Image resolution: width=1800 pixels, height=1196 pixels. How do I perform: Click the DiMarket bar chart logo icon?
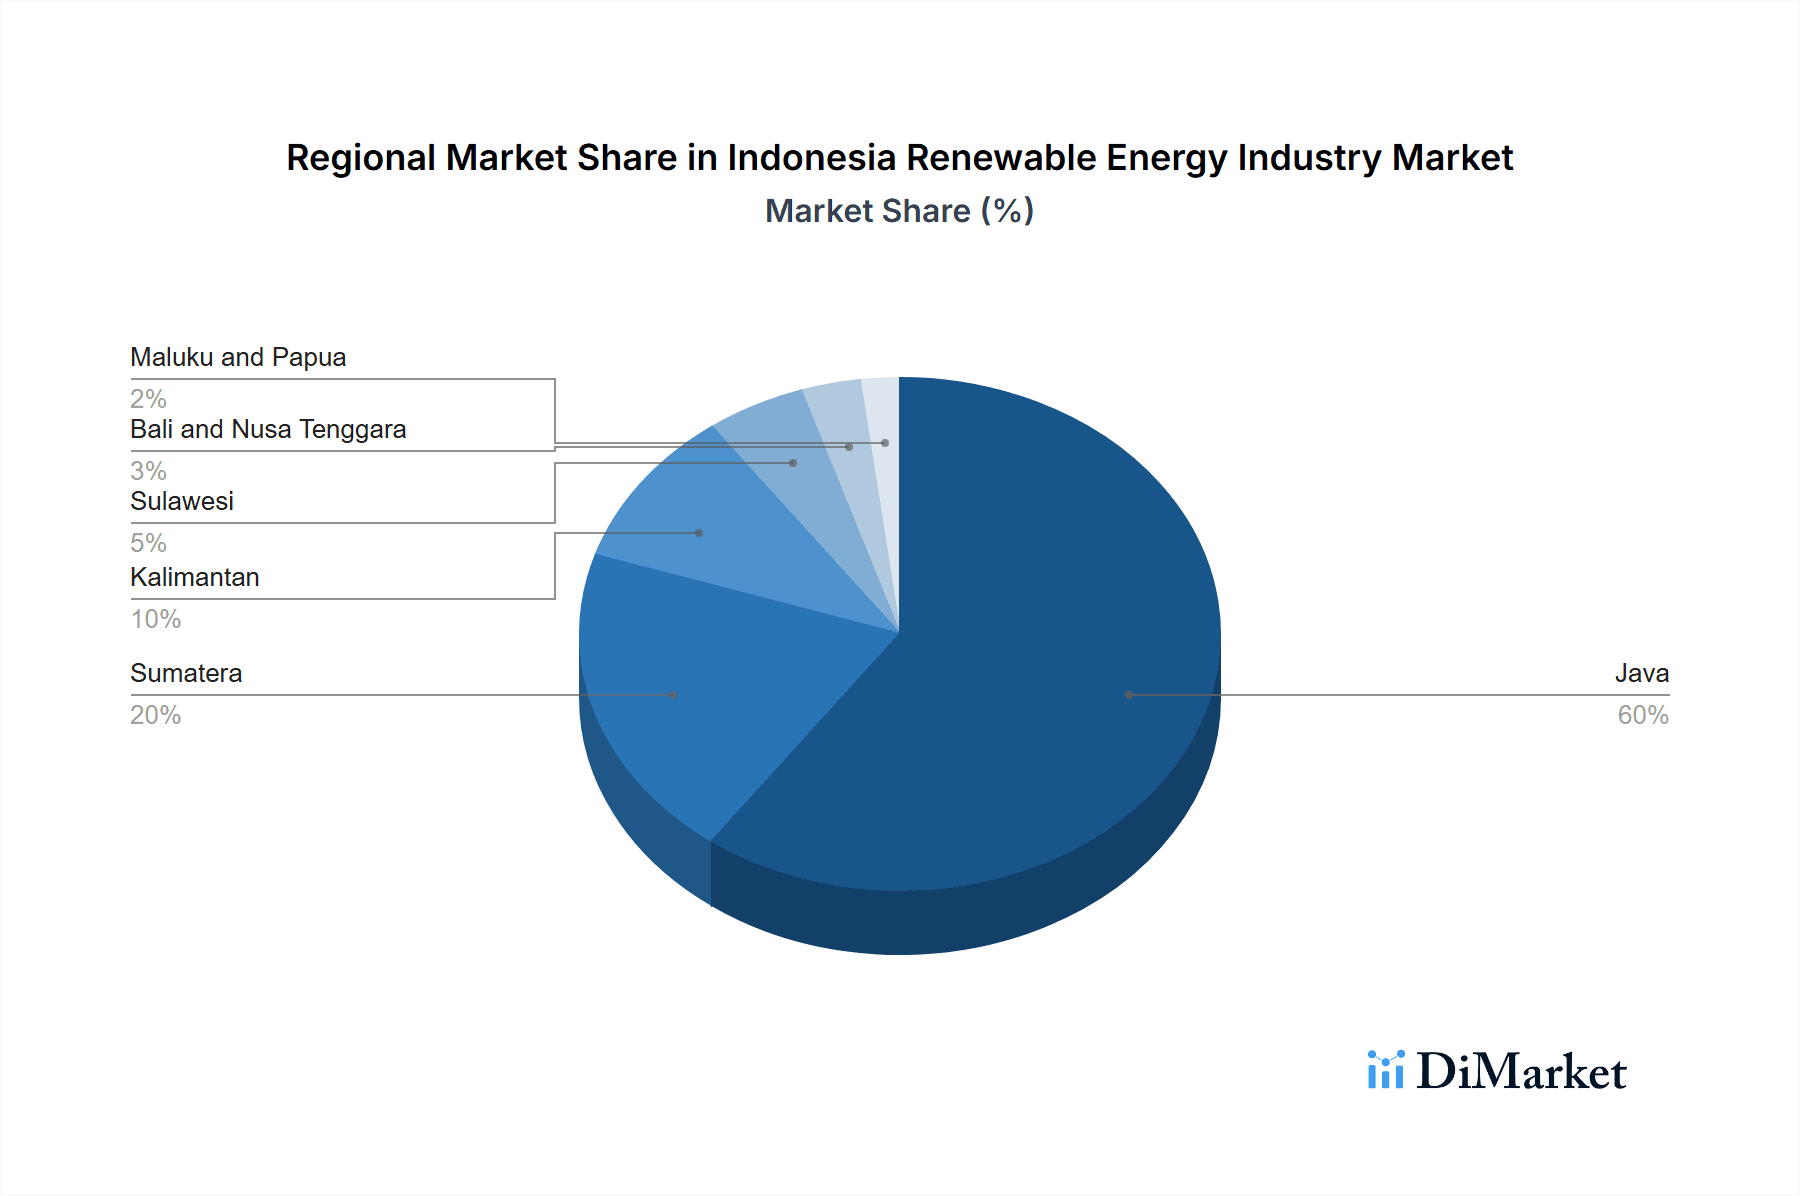1385,1072
